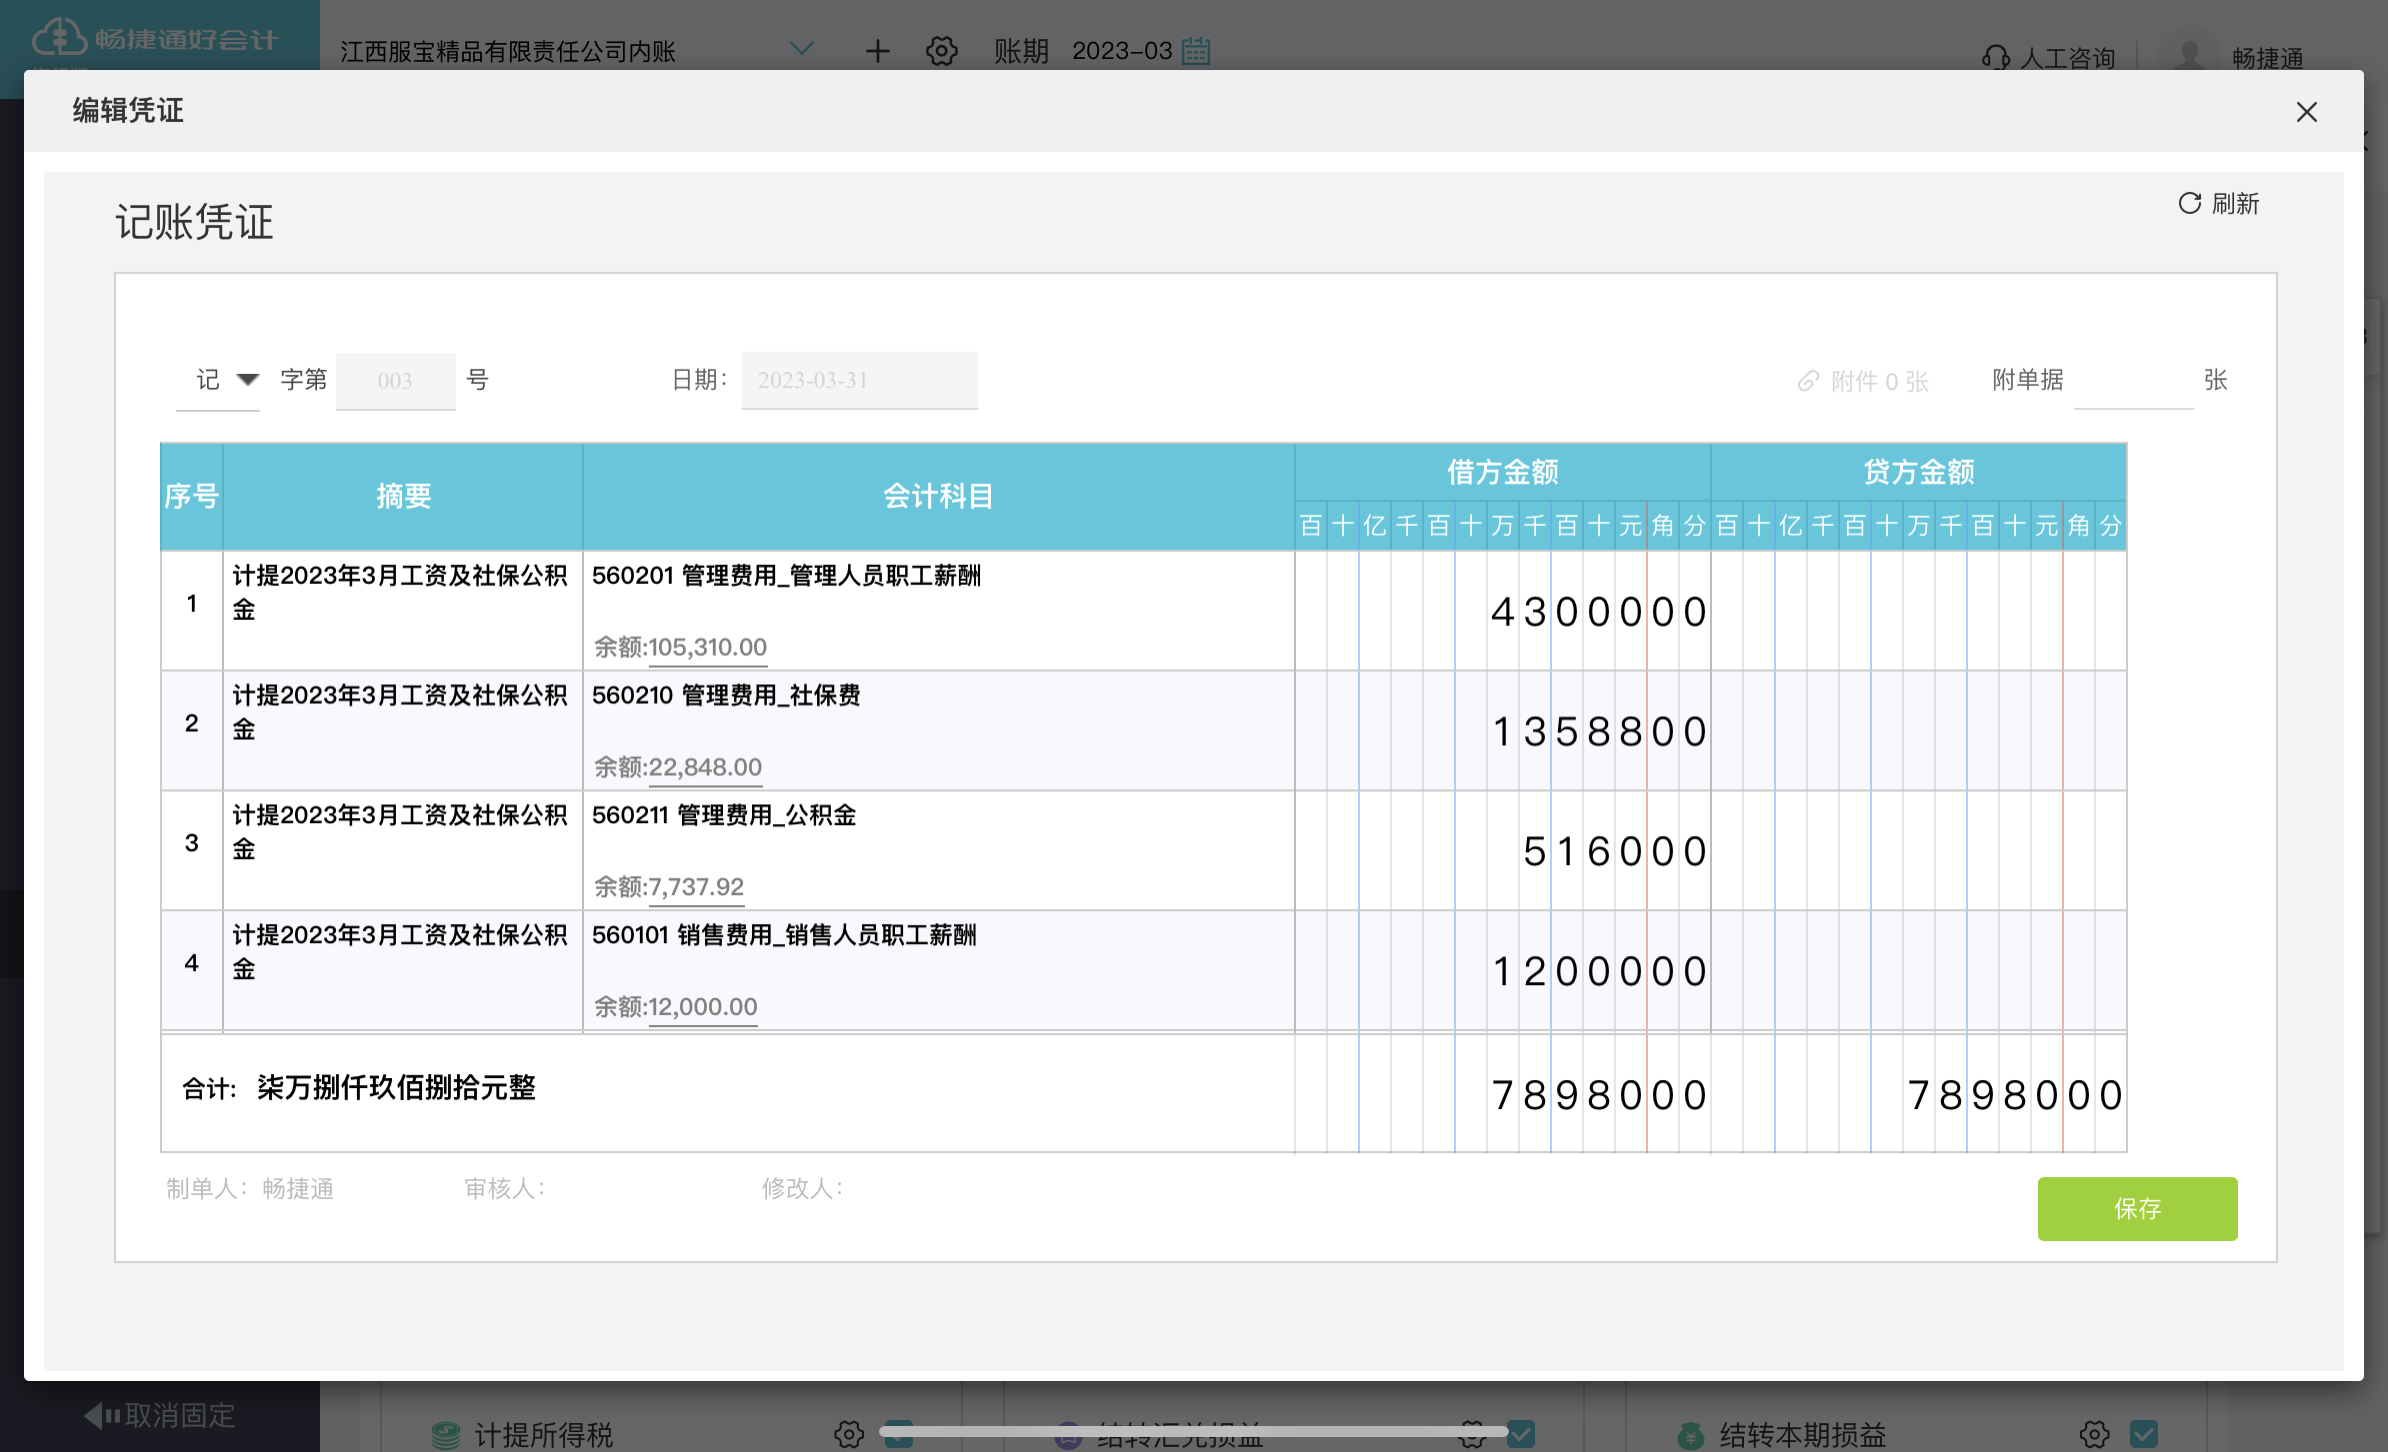Click the 保存 save button
This screenshot has height=1452, width=2388.
[2139, 1208]
